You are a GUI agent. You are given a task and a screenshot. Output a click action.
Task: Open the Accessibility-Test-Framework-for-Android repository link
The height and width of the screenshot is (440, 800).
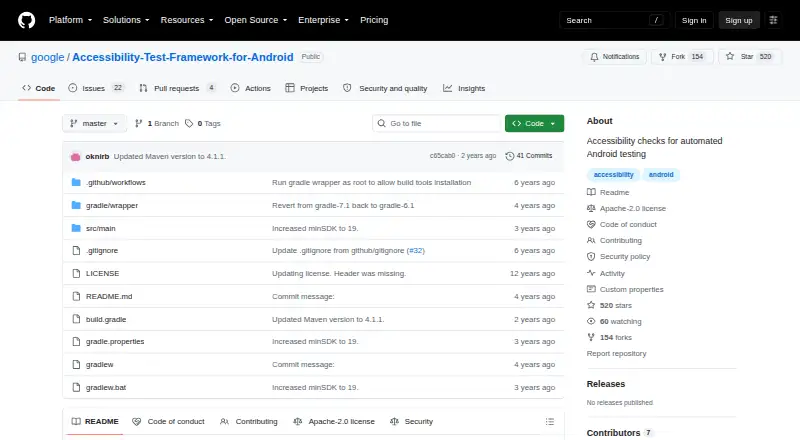click(183, 57)
